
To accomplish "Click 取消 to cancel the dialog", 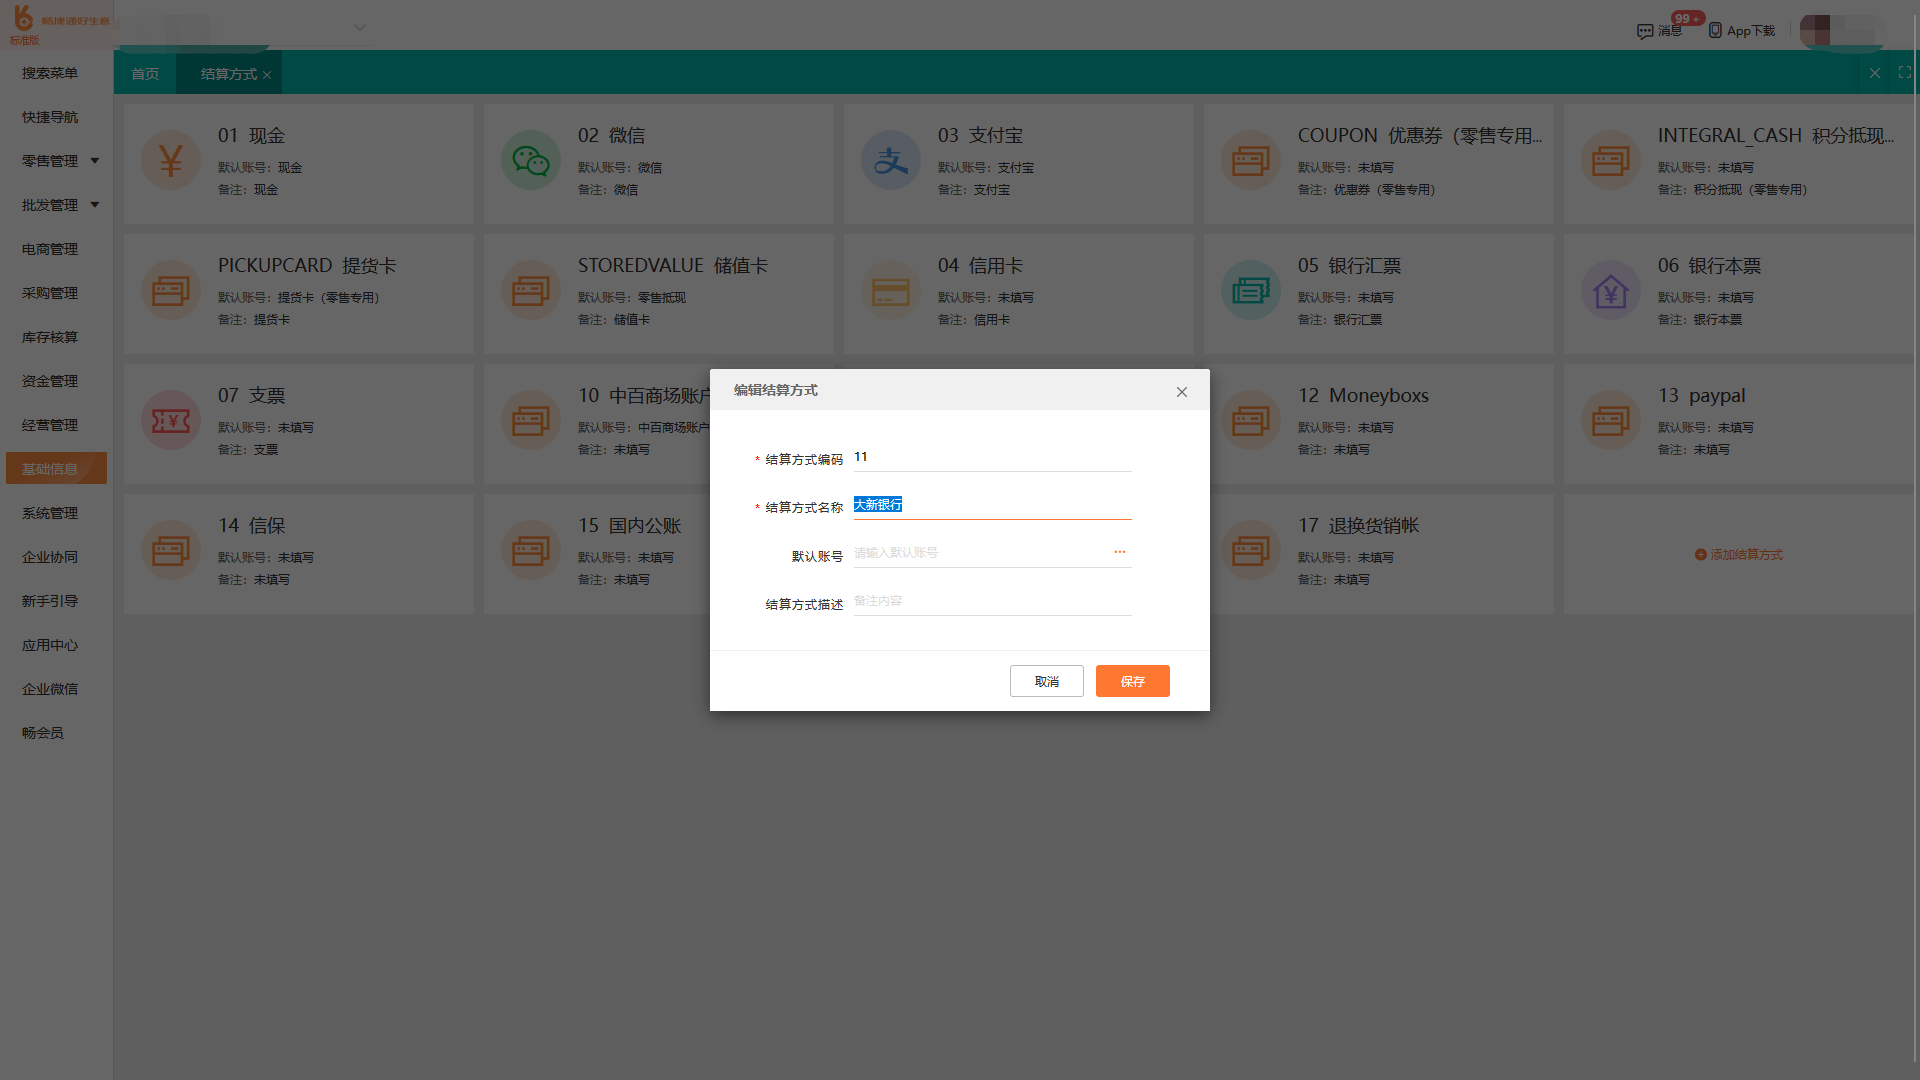I will [1047, 682].
